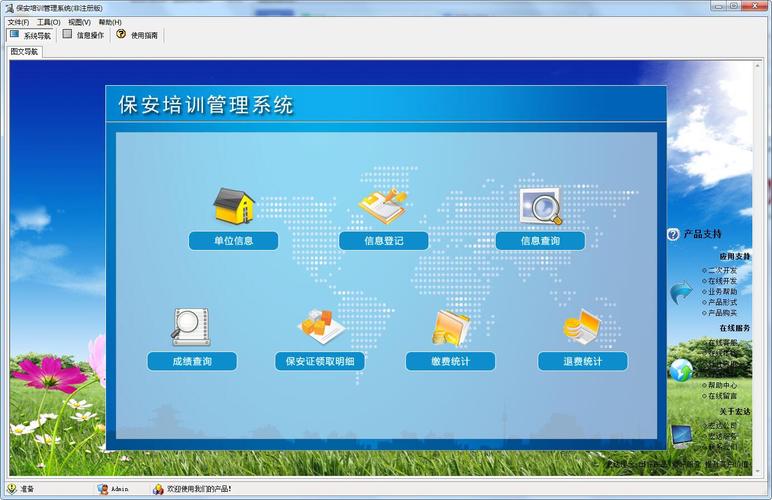Click the 保安证领取明细 boxes icon
This screenshot has height=500, width=772.
click(320, 326)
